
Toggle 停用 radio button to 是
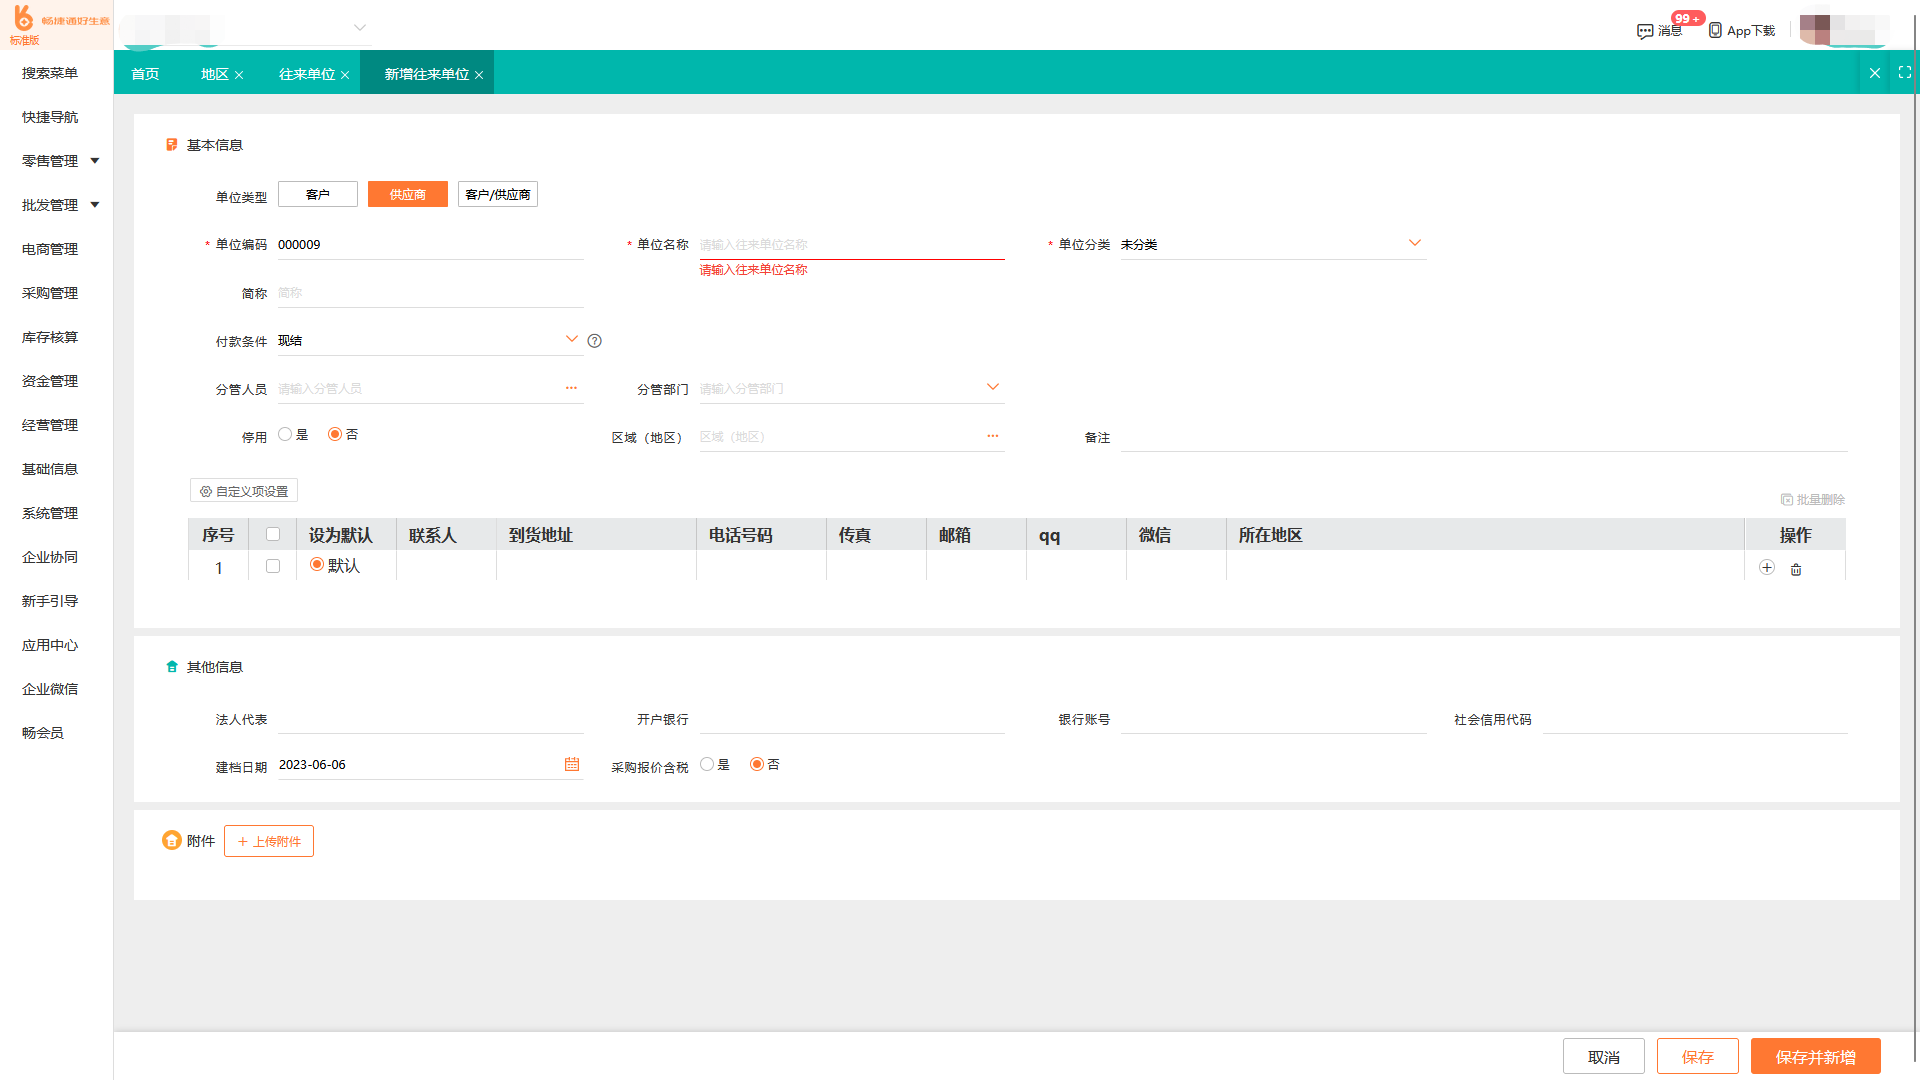(x=285, y=434)
